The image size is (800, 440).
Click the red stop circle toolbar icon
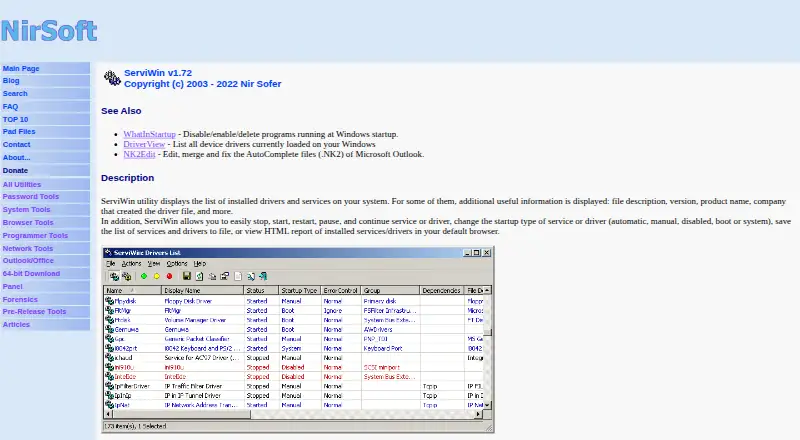point(169,276)
